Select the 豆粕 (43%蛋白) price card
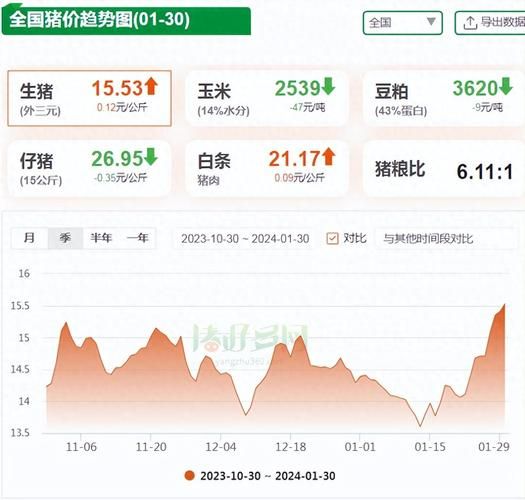The height and width of the screenshot is (500, 525). click(444, 98)
